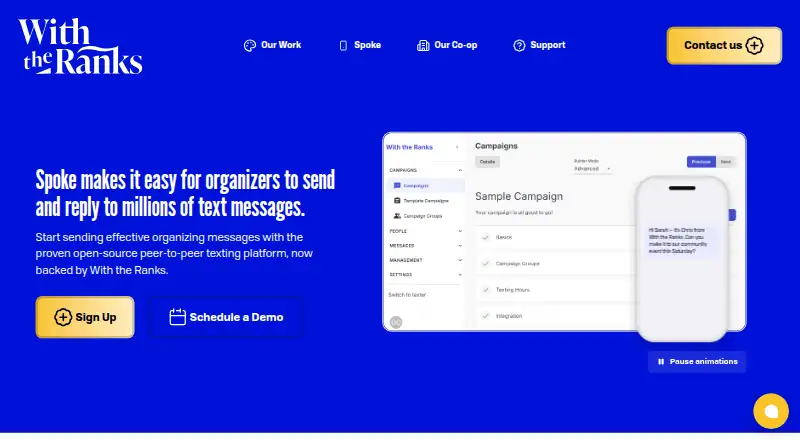
Task: Click the phone mockup message bubble
Action: tap(679, 240)
